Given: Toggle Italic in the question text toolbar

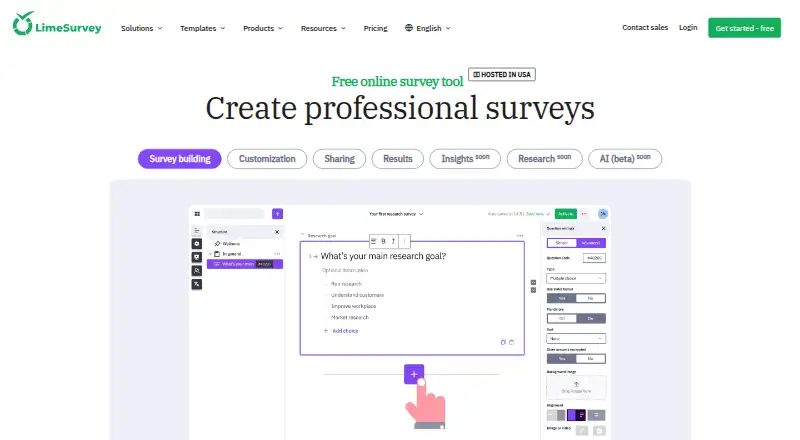Looking at the screenshot, I should (x=393, y=241).
